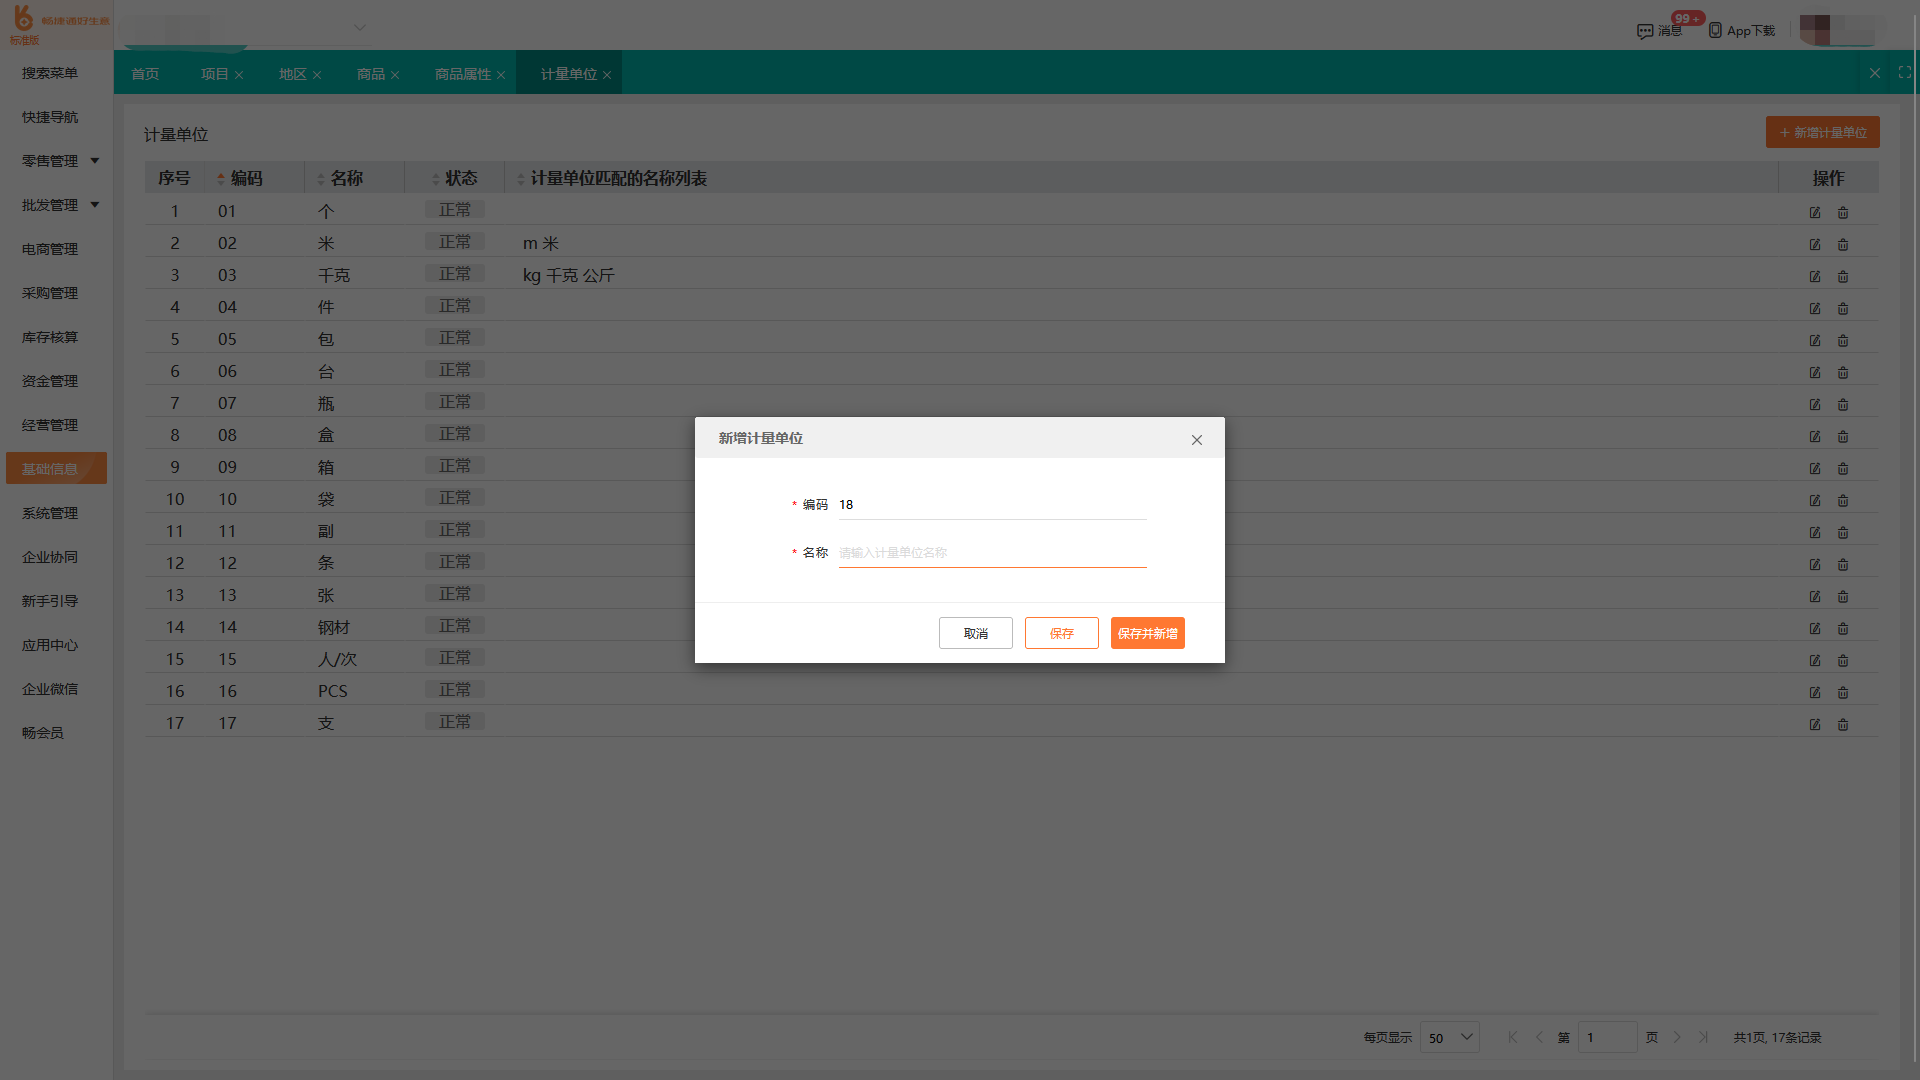Screen dimensions: 1920x1080
Task: Toggle 基础信息 sidebar menu item
Action: pos(51,468)
